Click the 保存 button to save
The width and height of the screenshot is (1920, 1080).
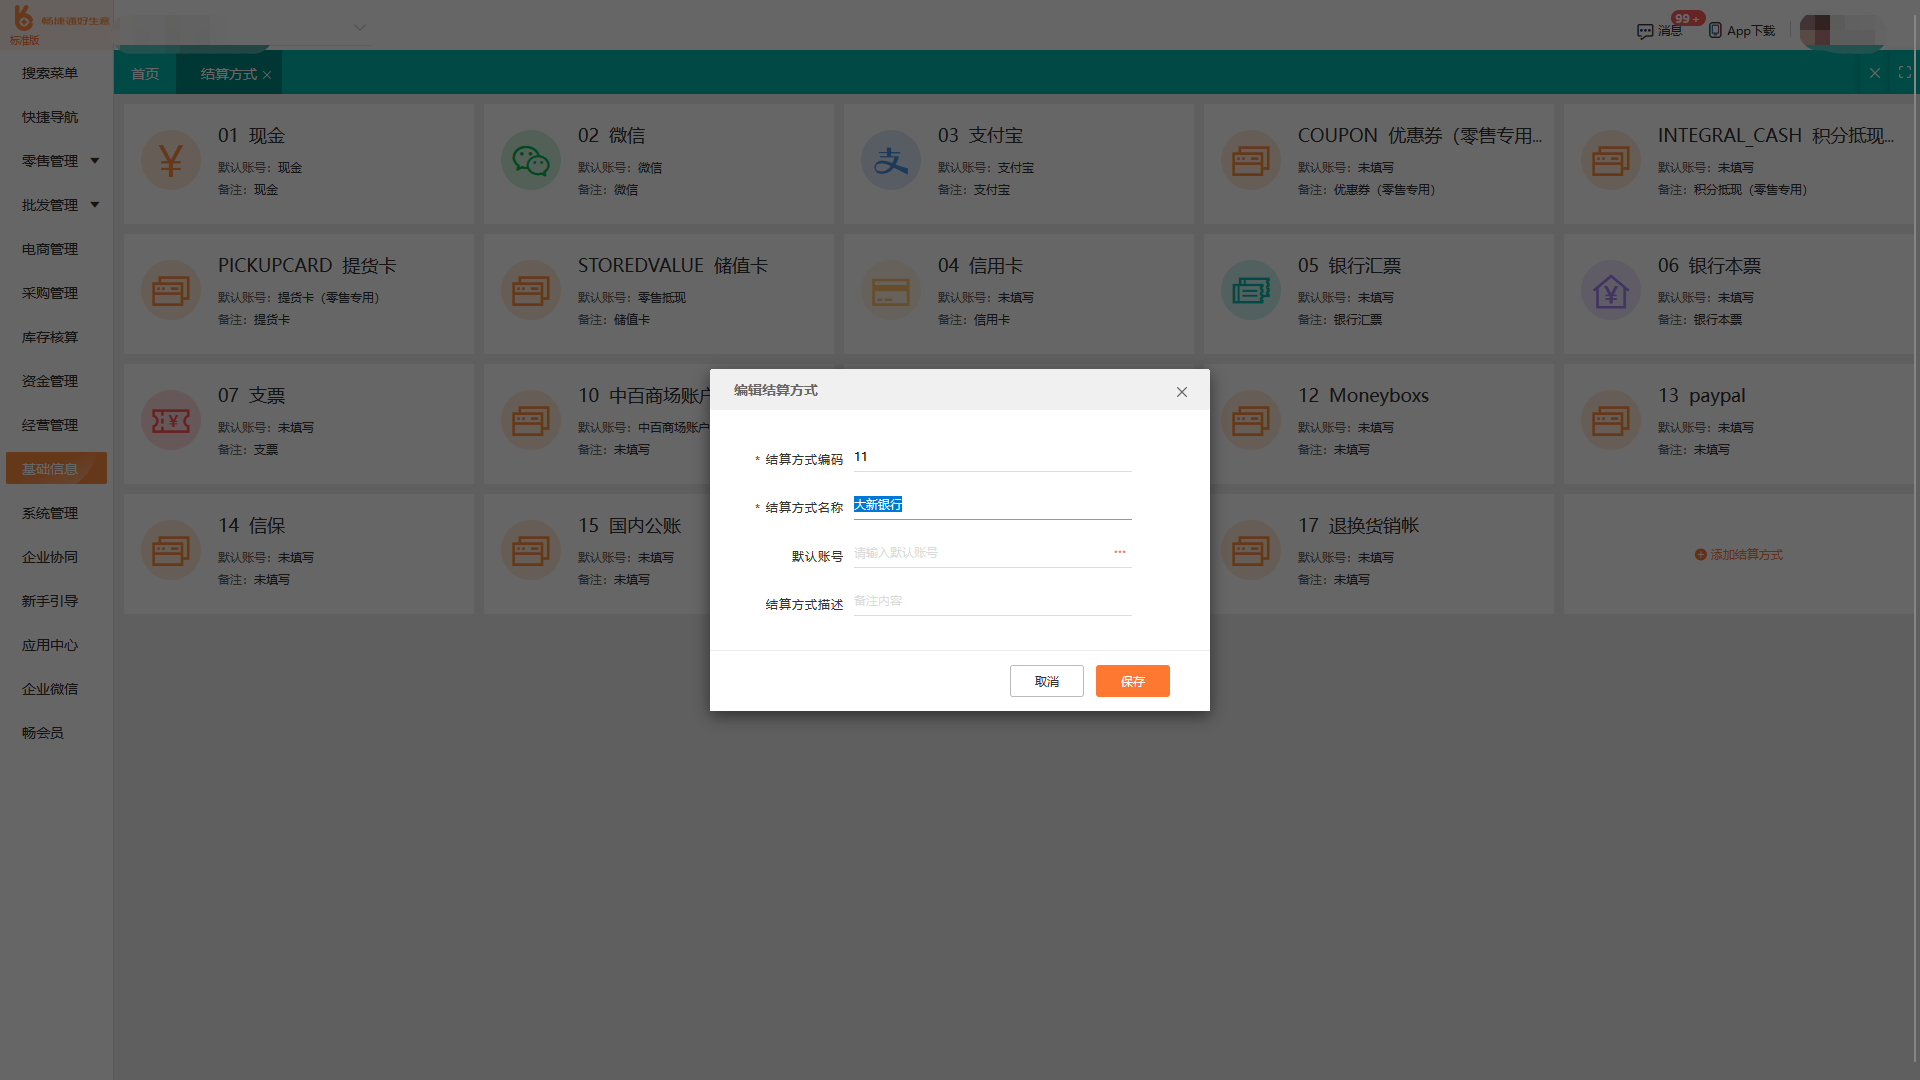coord(1131,680)
